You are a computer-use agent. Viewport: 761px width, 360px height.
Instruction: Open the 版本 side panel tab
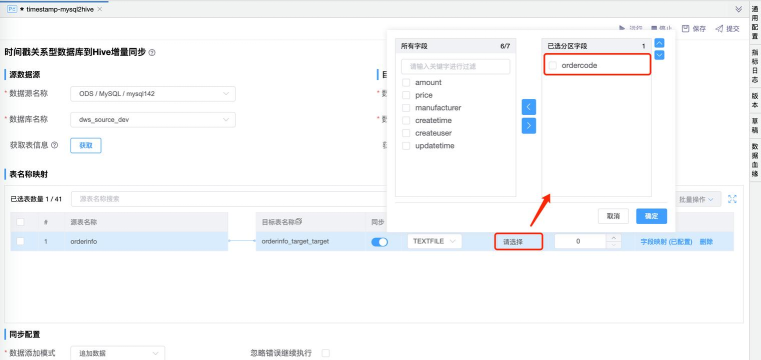pyautogui.click(x=755, y=100)
